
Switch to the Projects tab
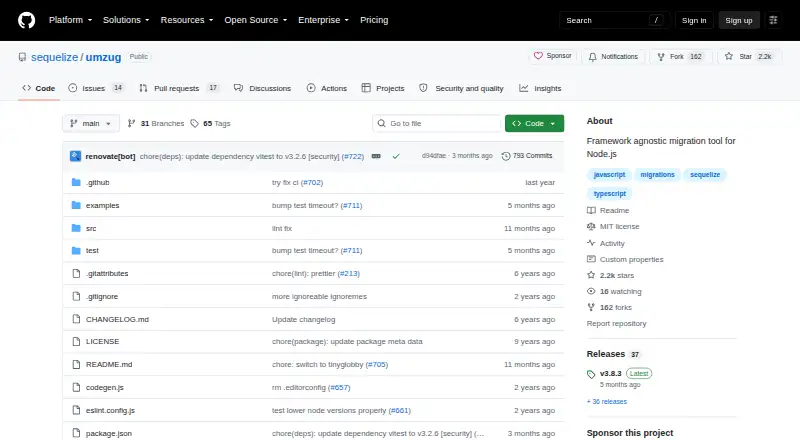383,88
